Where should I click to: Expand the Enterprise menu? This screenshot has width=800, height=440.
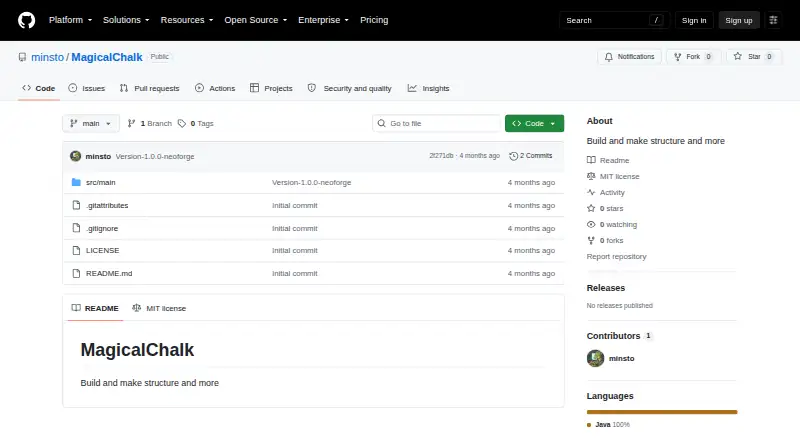[323, 20]
